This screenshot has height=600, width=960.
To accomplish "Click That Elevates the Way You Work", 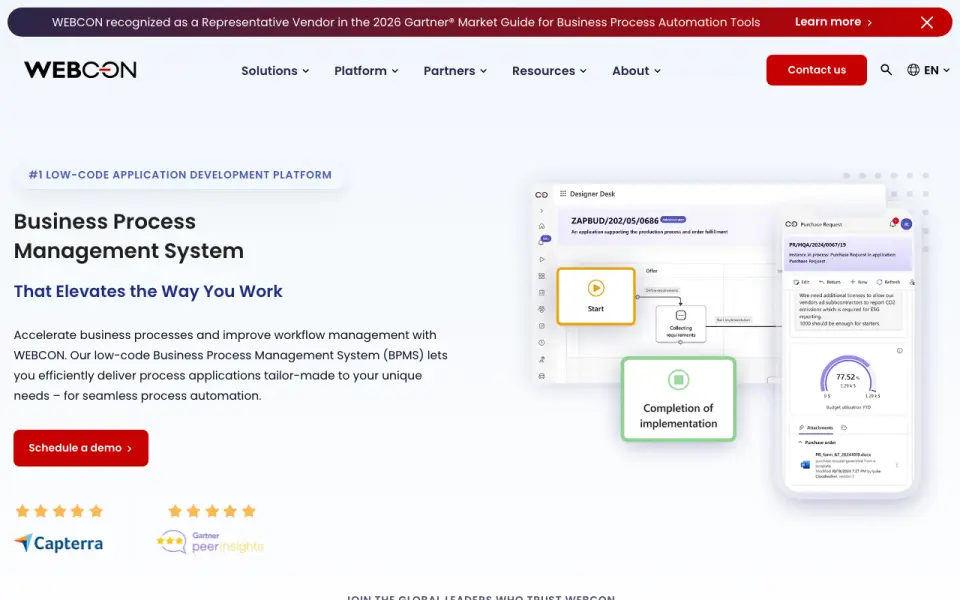I will pos(148,291).
